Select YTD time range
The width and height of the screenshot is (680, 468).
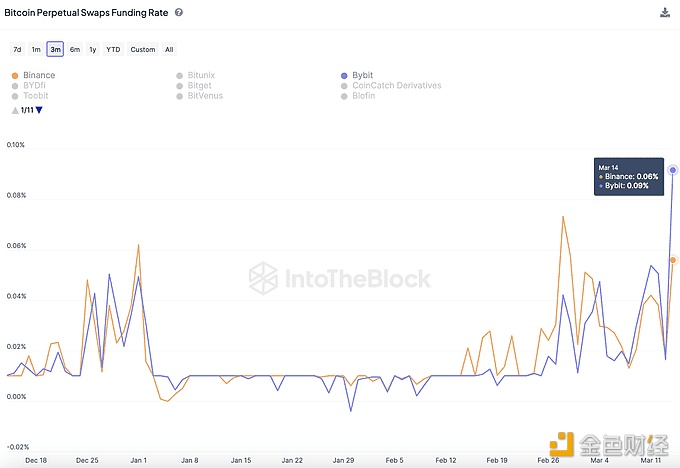113,49
